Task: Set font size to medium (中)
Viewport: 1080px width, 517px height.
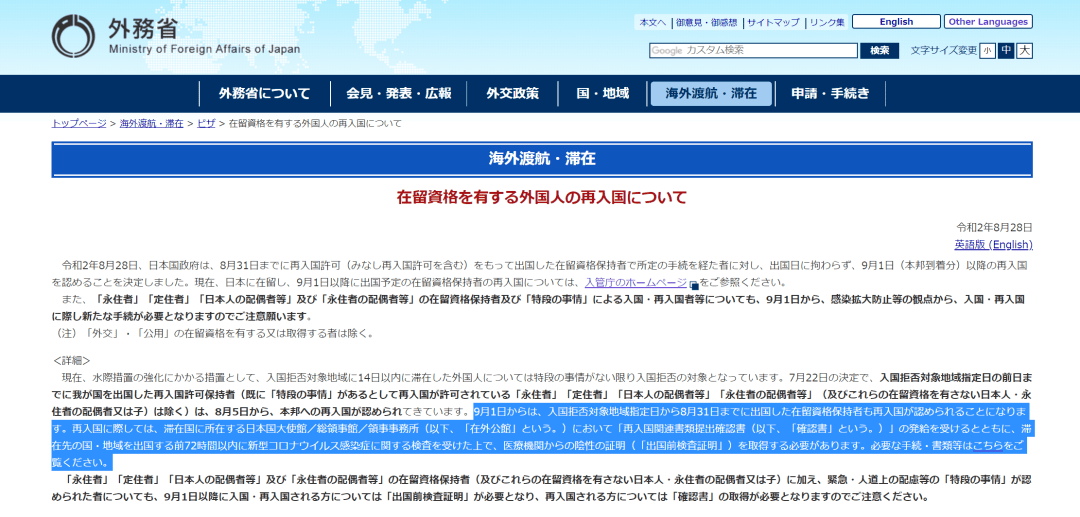Action: pyautogui.click(x=1006, y=50)
